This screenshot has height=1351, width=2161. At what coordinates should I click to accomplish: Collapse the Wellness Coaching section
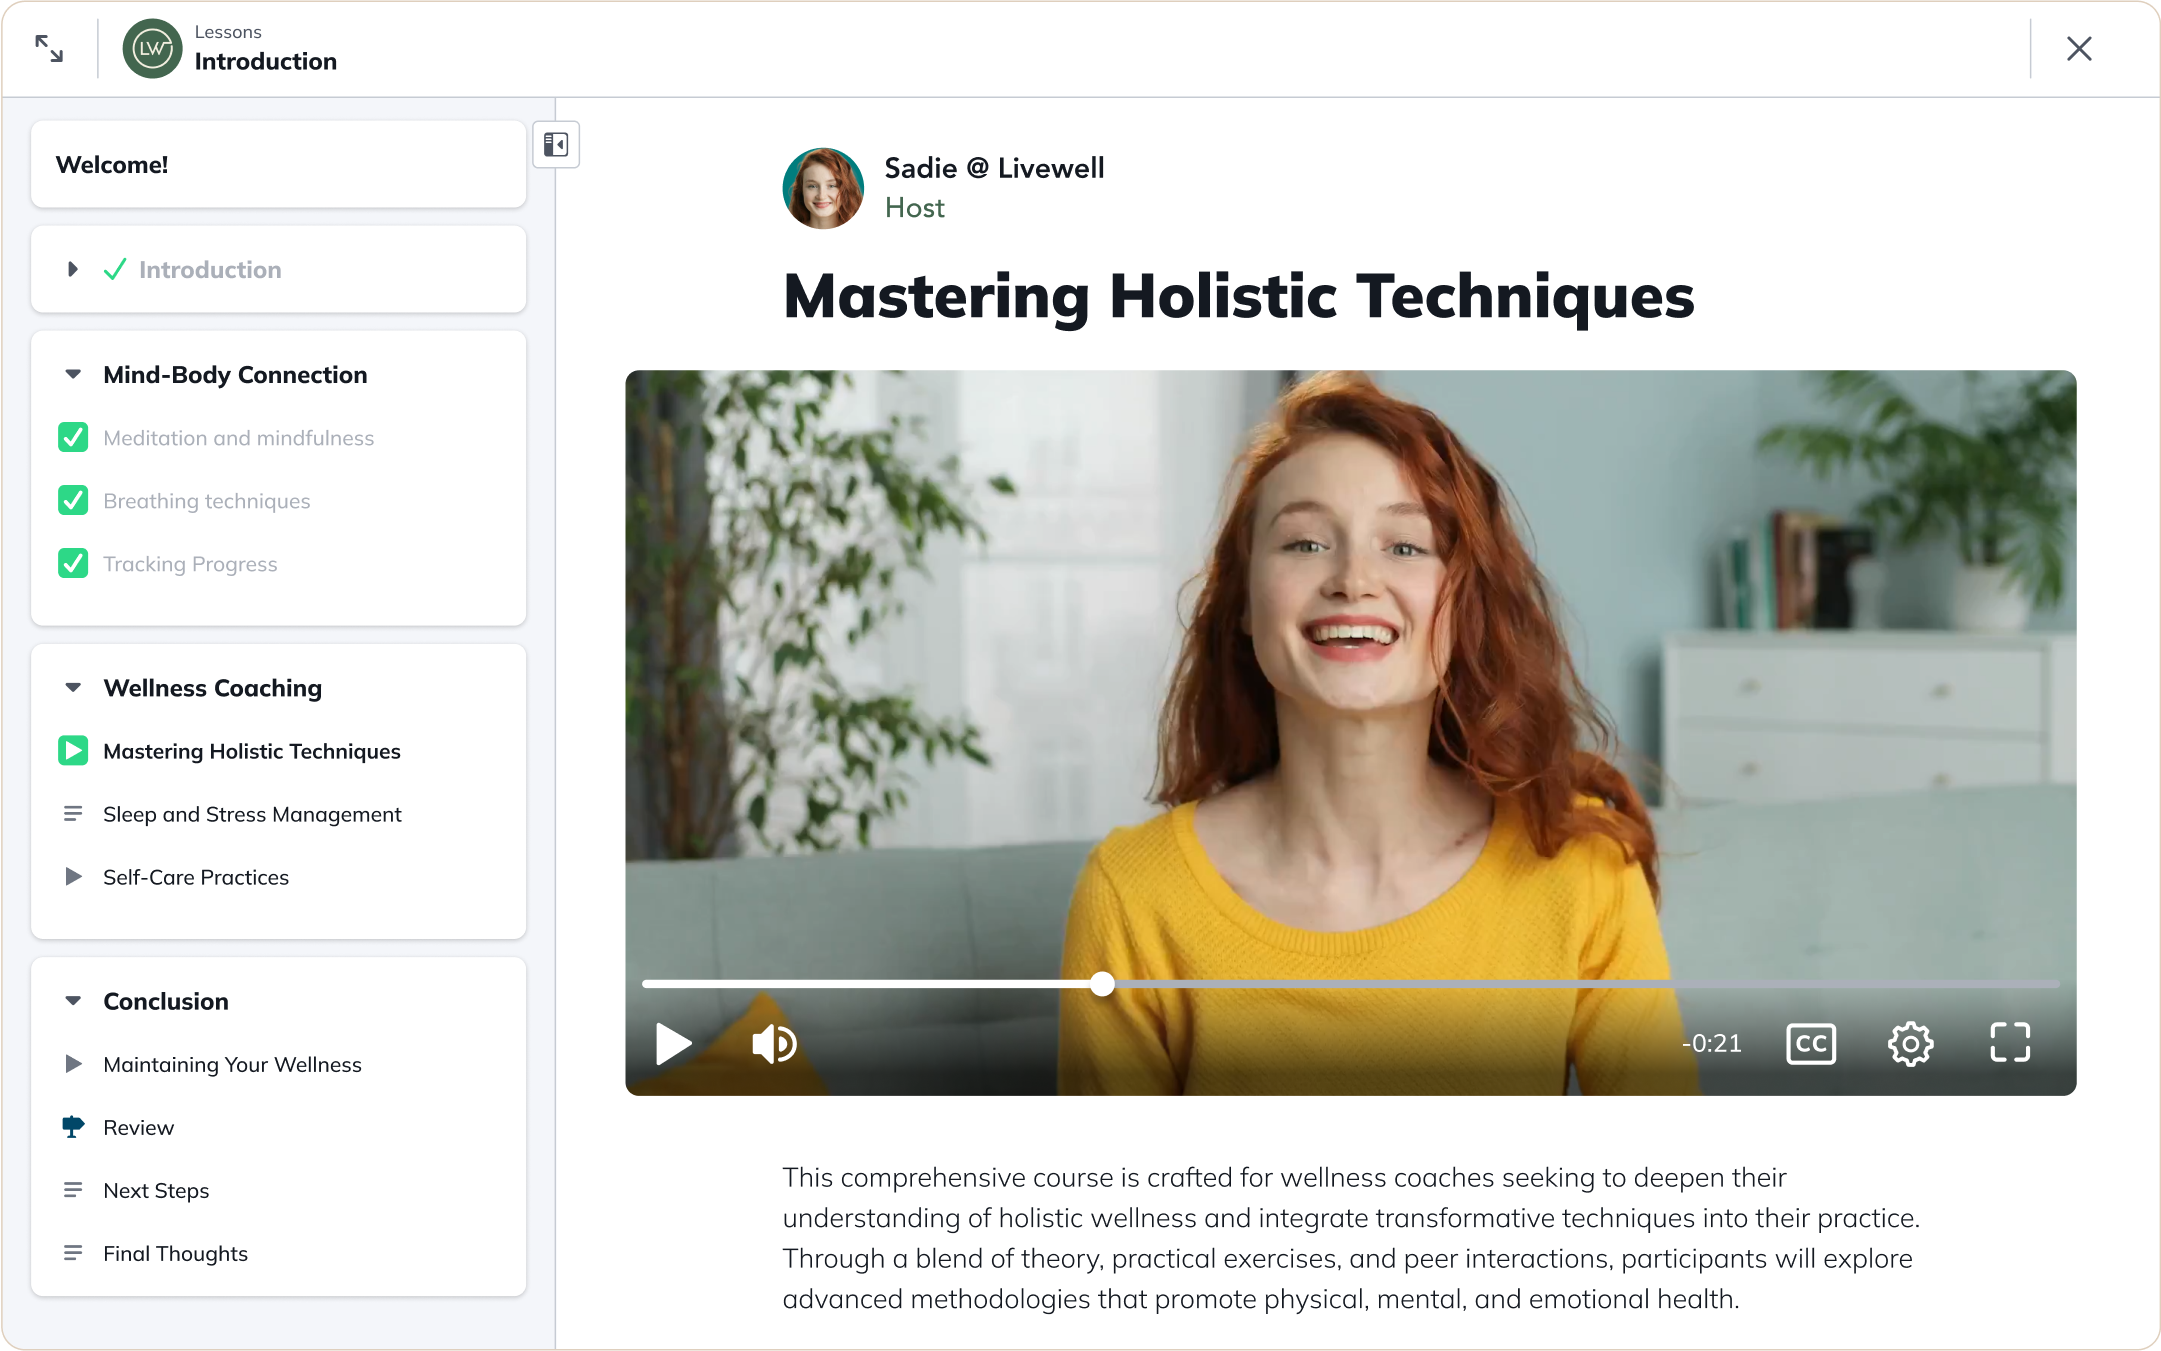coord(73,686)
